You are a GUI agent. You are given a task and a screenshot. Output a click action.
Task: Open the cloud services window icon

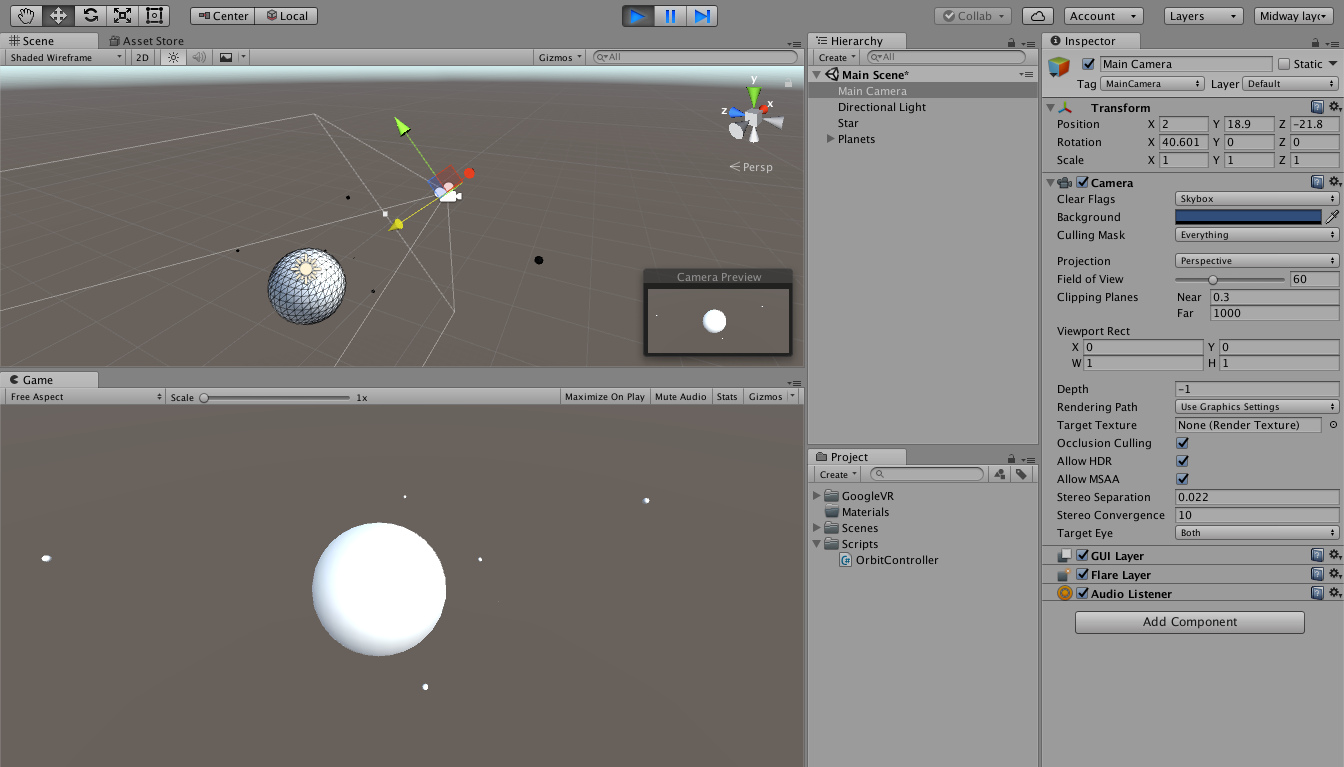click(1035, 15)
